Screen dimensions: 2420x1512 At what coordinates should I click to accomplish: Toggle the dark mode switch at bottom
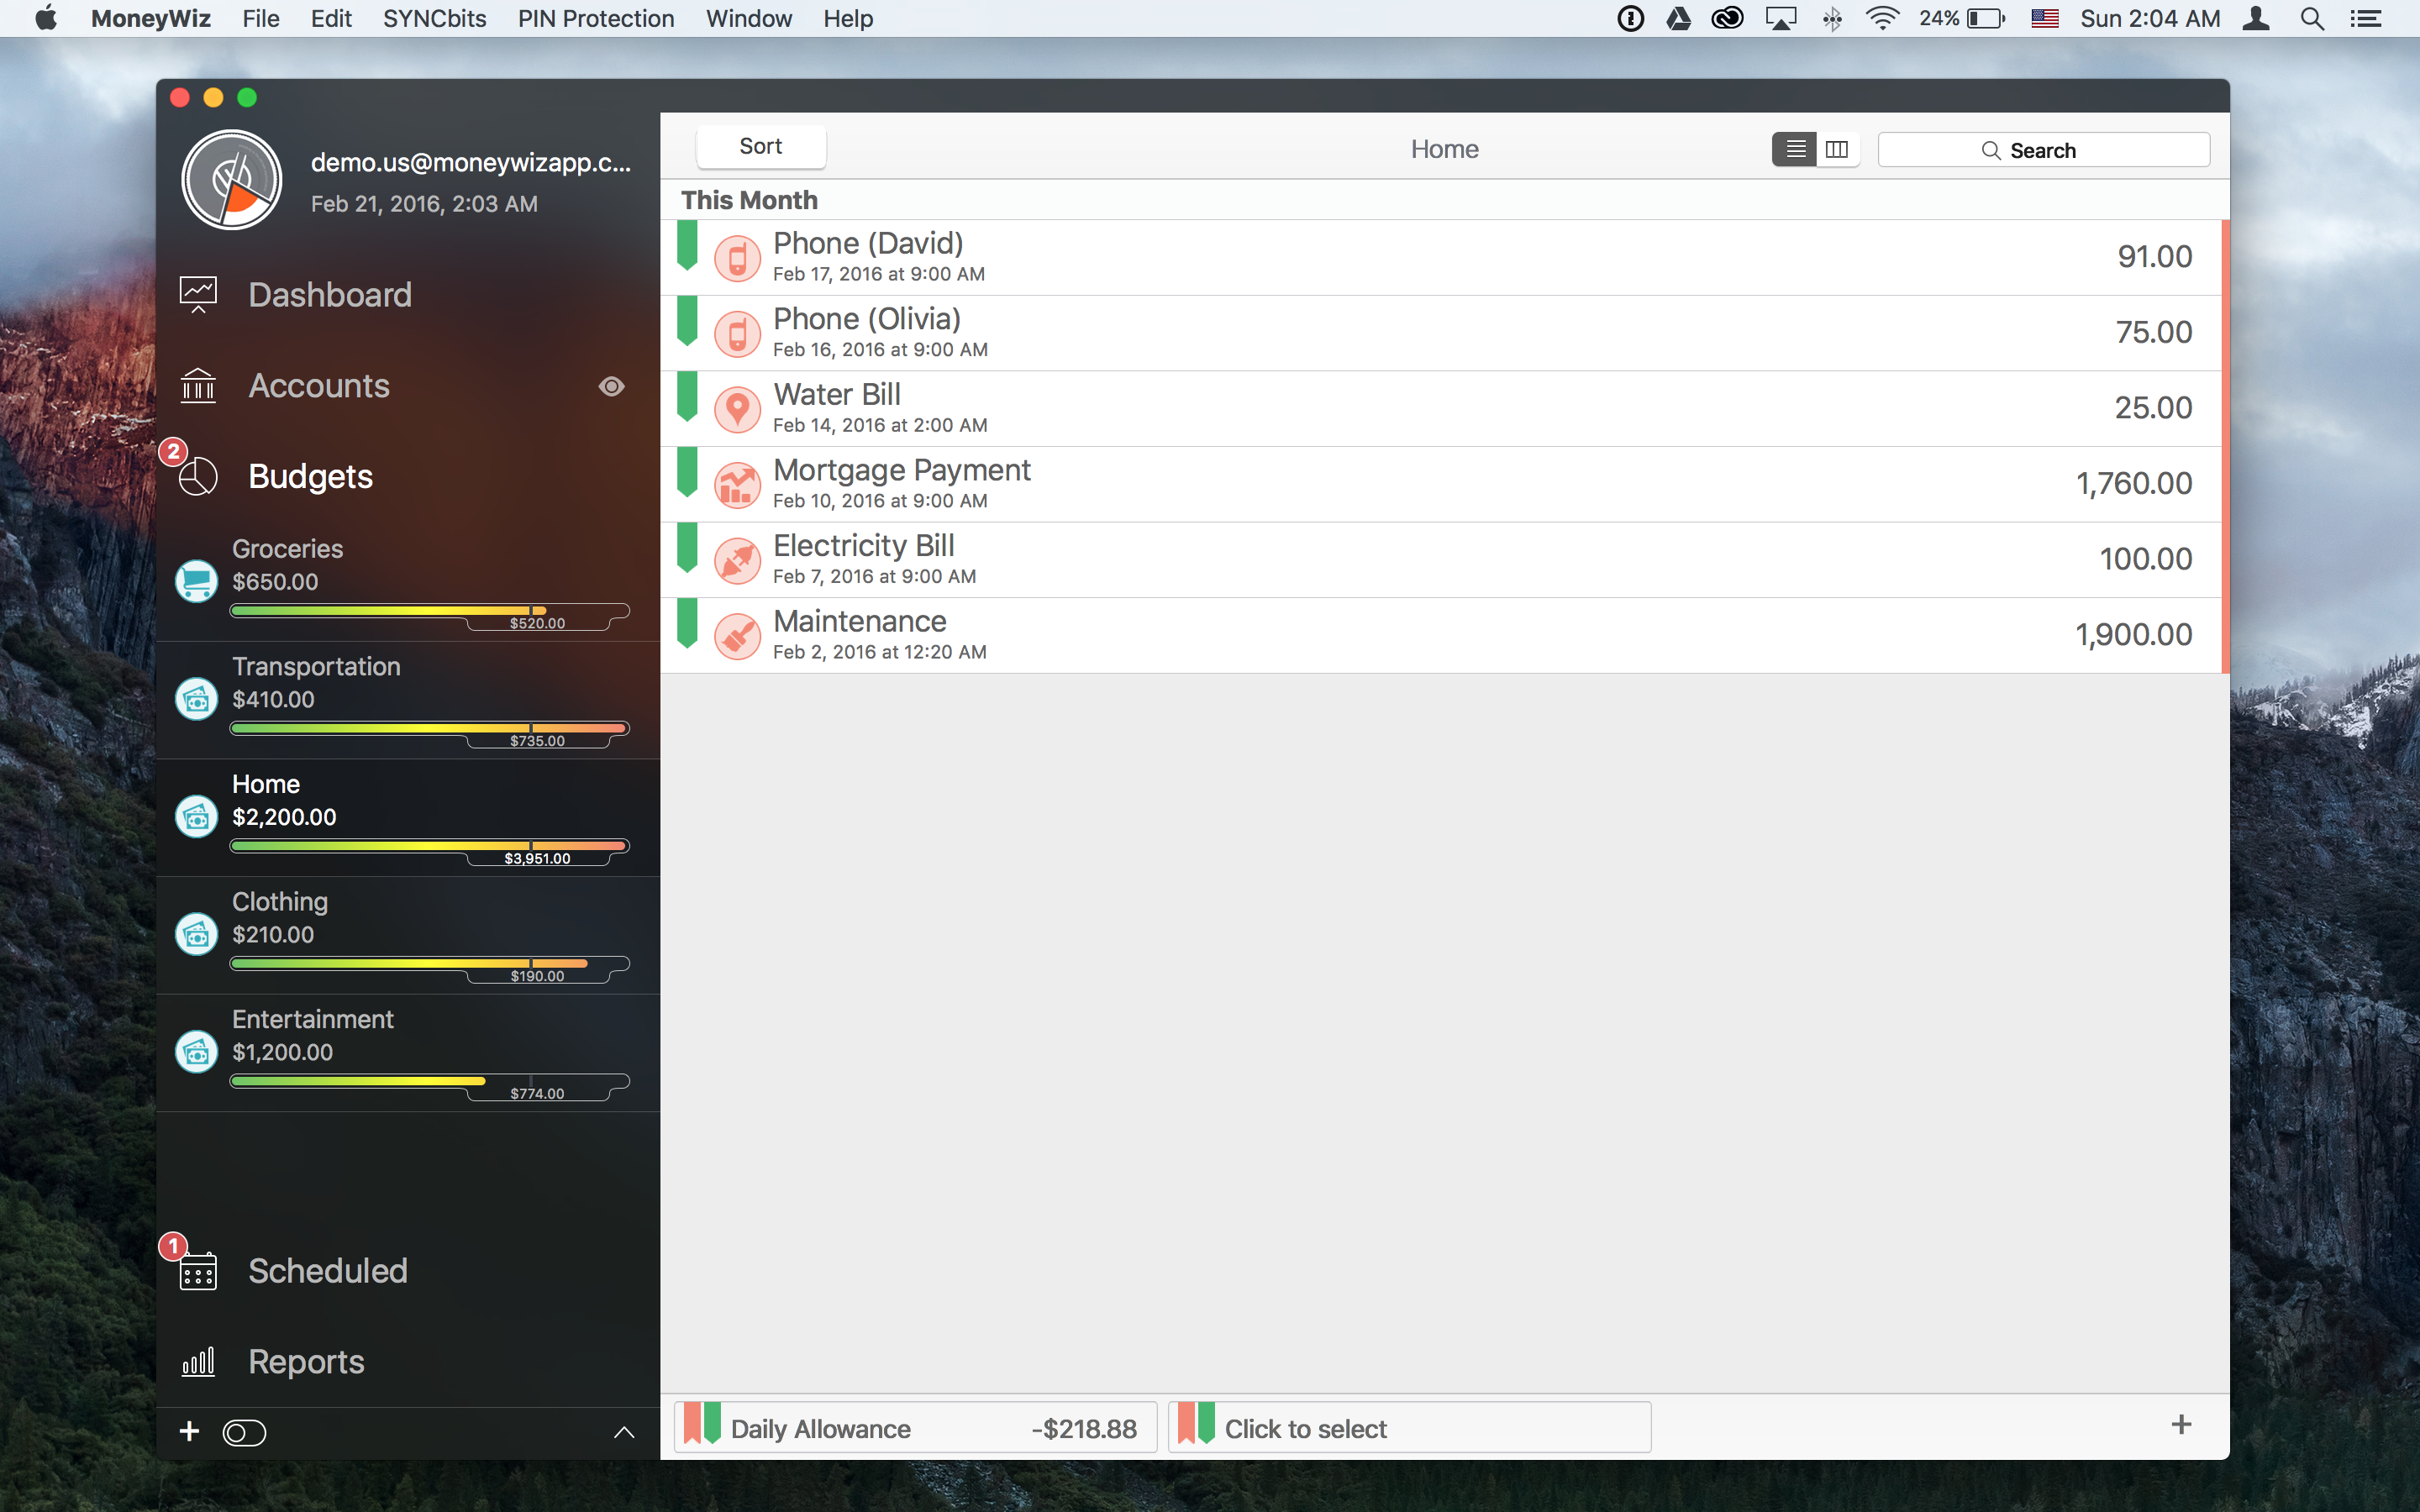click(x=244, y=1432)
